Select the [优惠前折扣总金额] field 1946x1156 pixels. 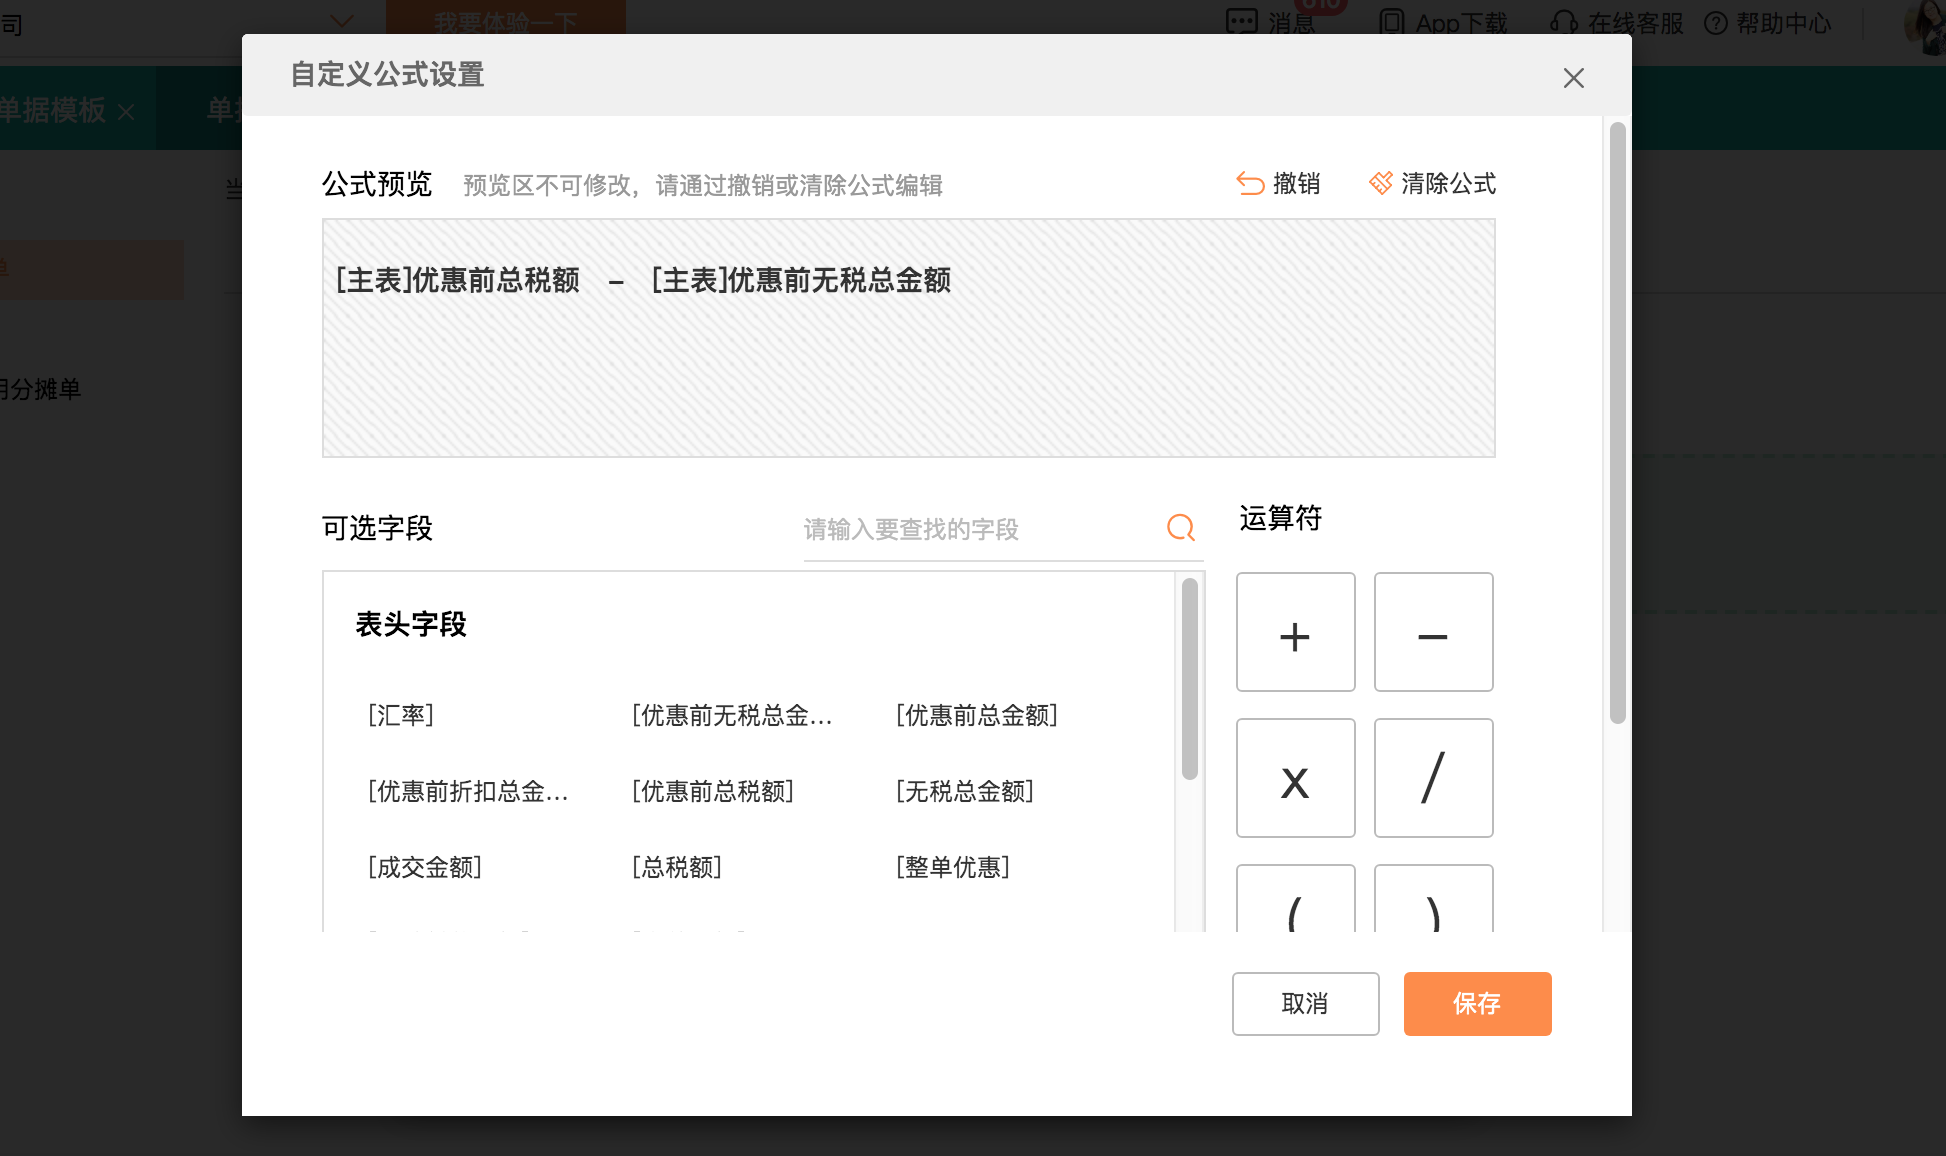point(467,790)
